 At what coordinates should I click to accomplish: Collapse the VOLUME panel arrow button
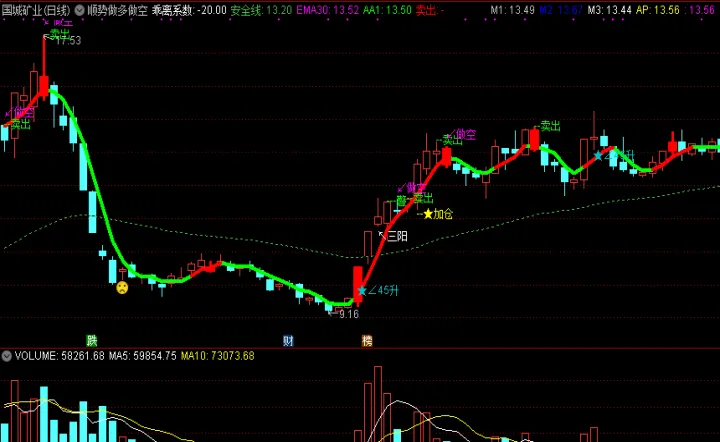pos(7,355)
